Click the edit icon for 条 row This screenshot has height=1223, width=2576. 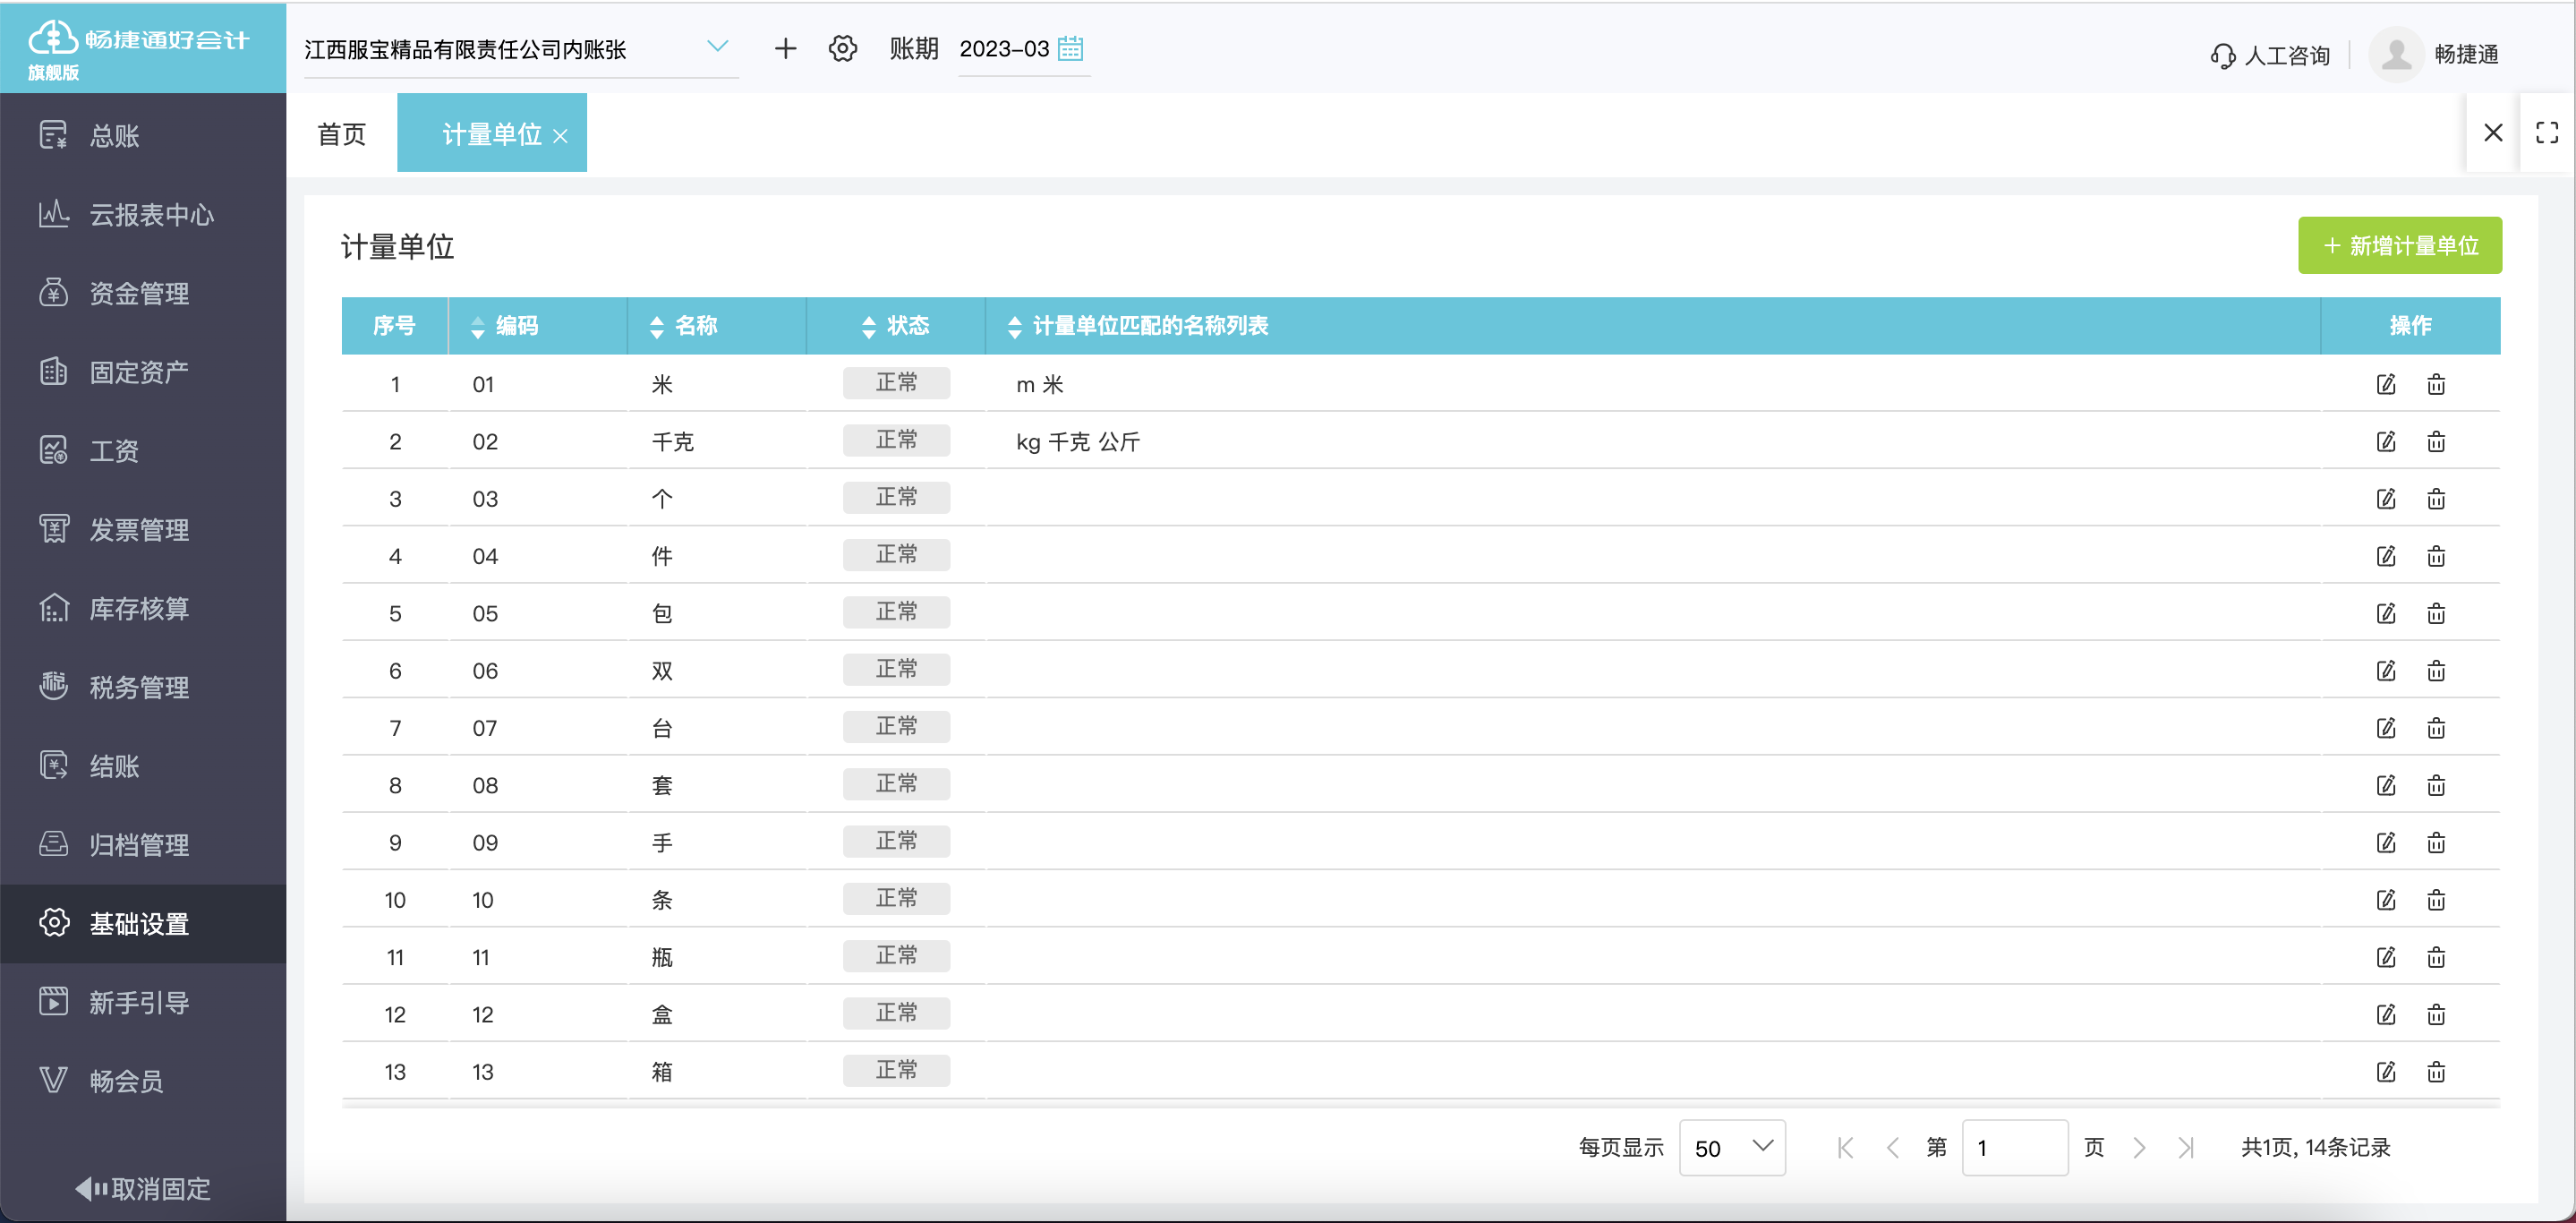coord(2385,899)
